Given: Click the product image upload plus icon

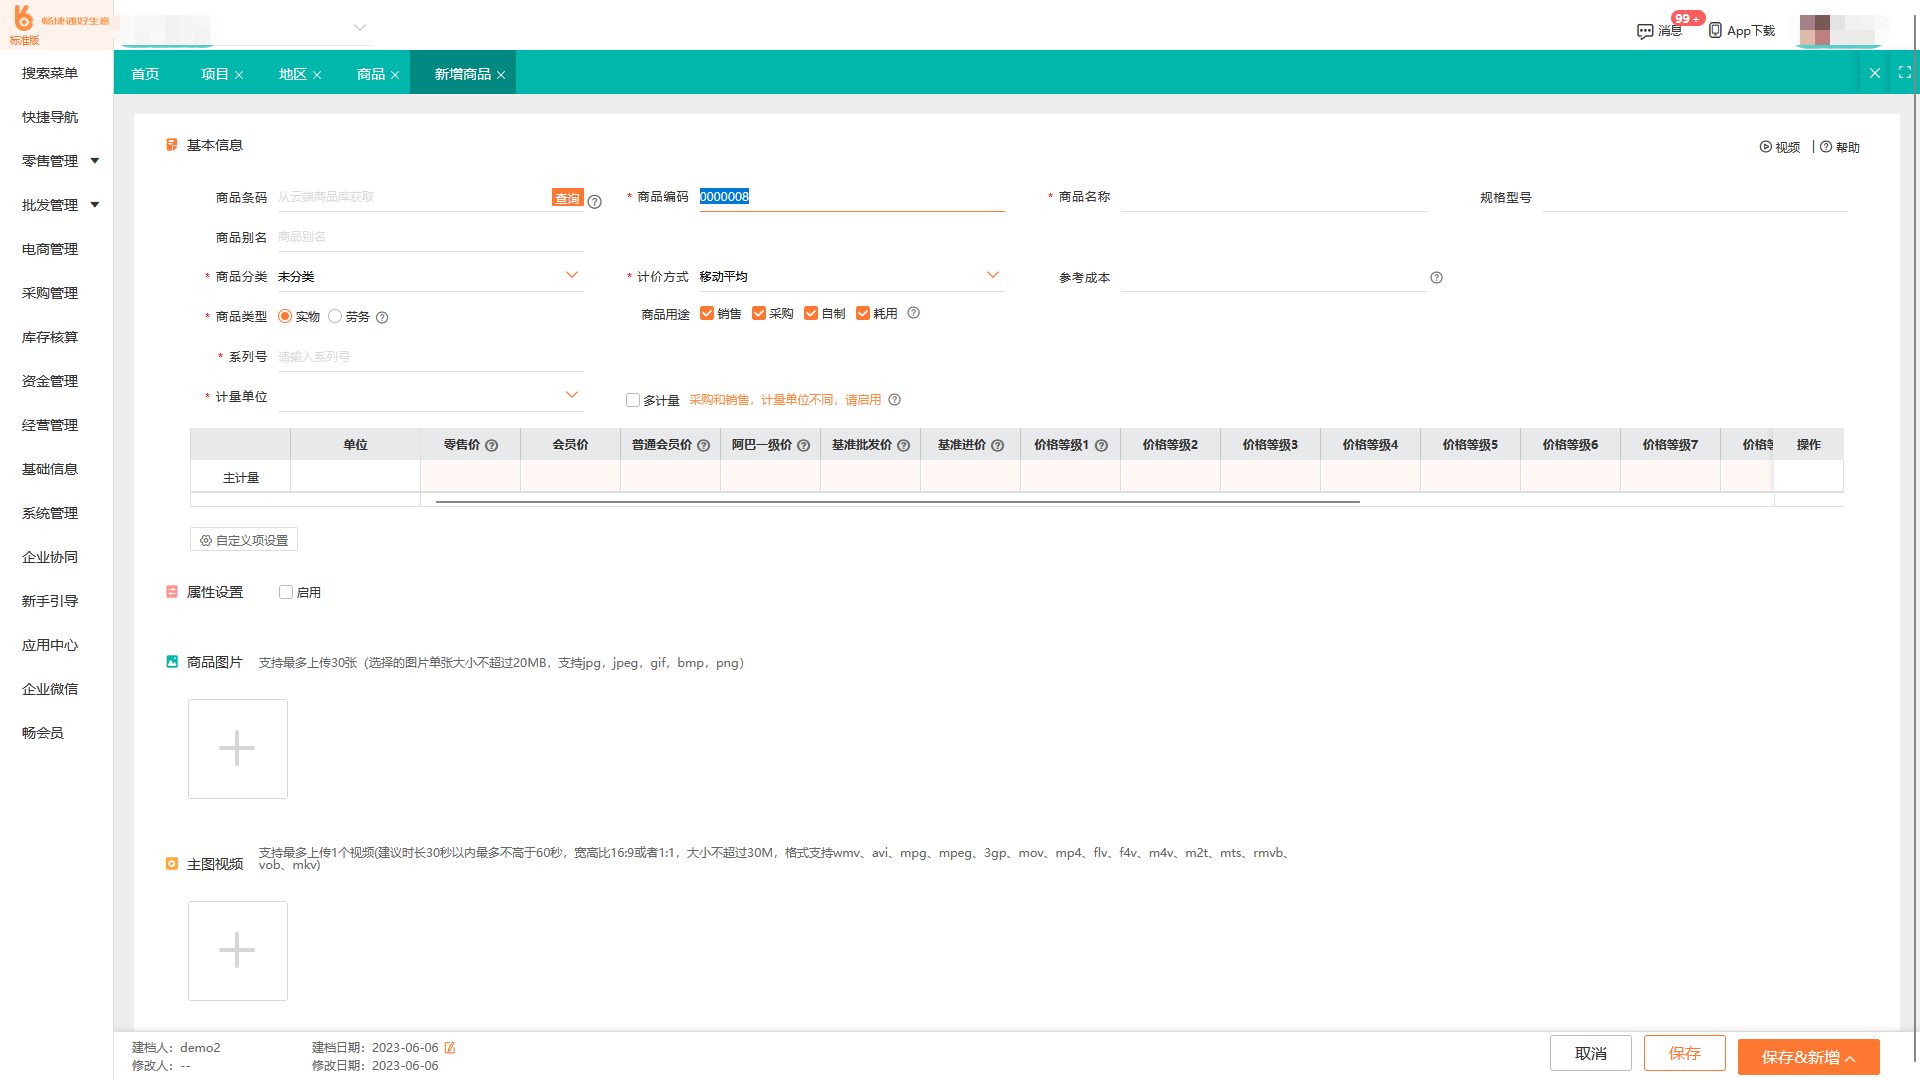Looking at the screenshot, I should pos(239,748).
